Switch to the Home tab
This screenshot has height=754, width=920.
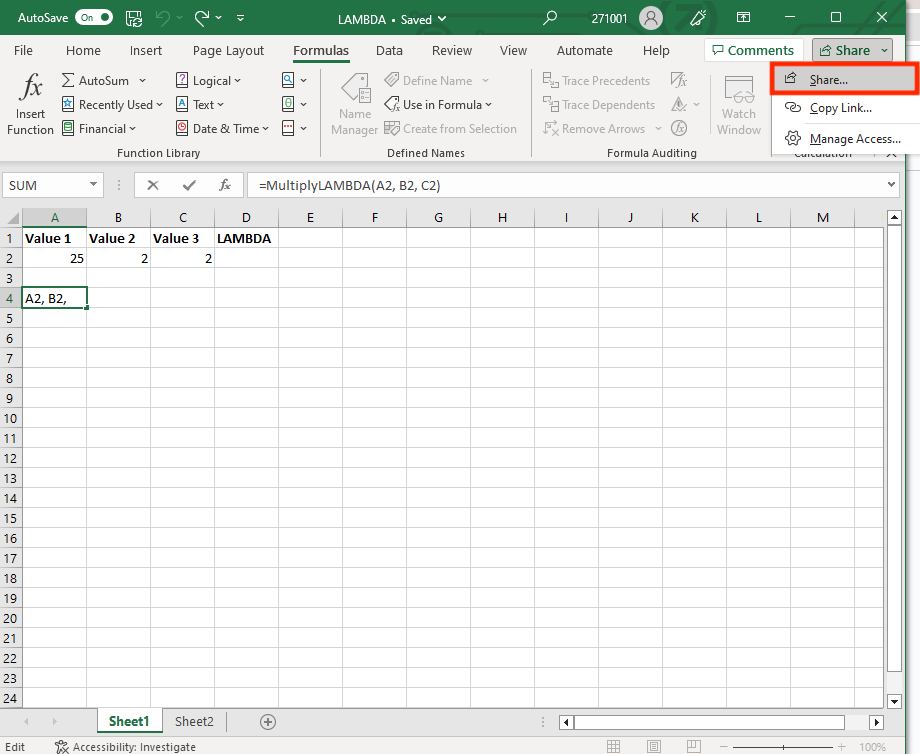83,50
